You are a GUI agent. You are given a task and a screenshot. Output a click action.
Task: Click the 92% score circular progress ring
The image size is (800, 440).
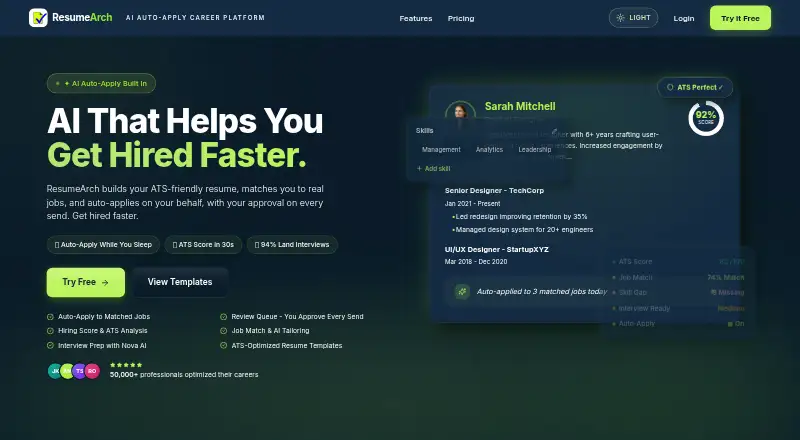coord(706,118)
